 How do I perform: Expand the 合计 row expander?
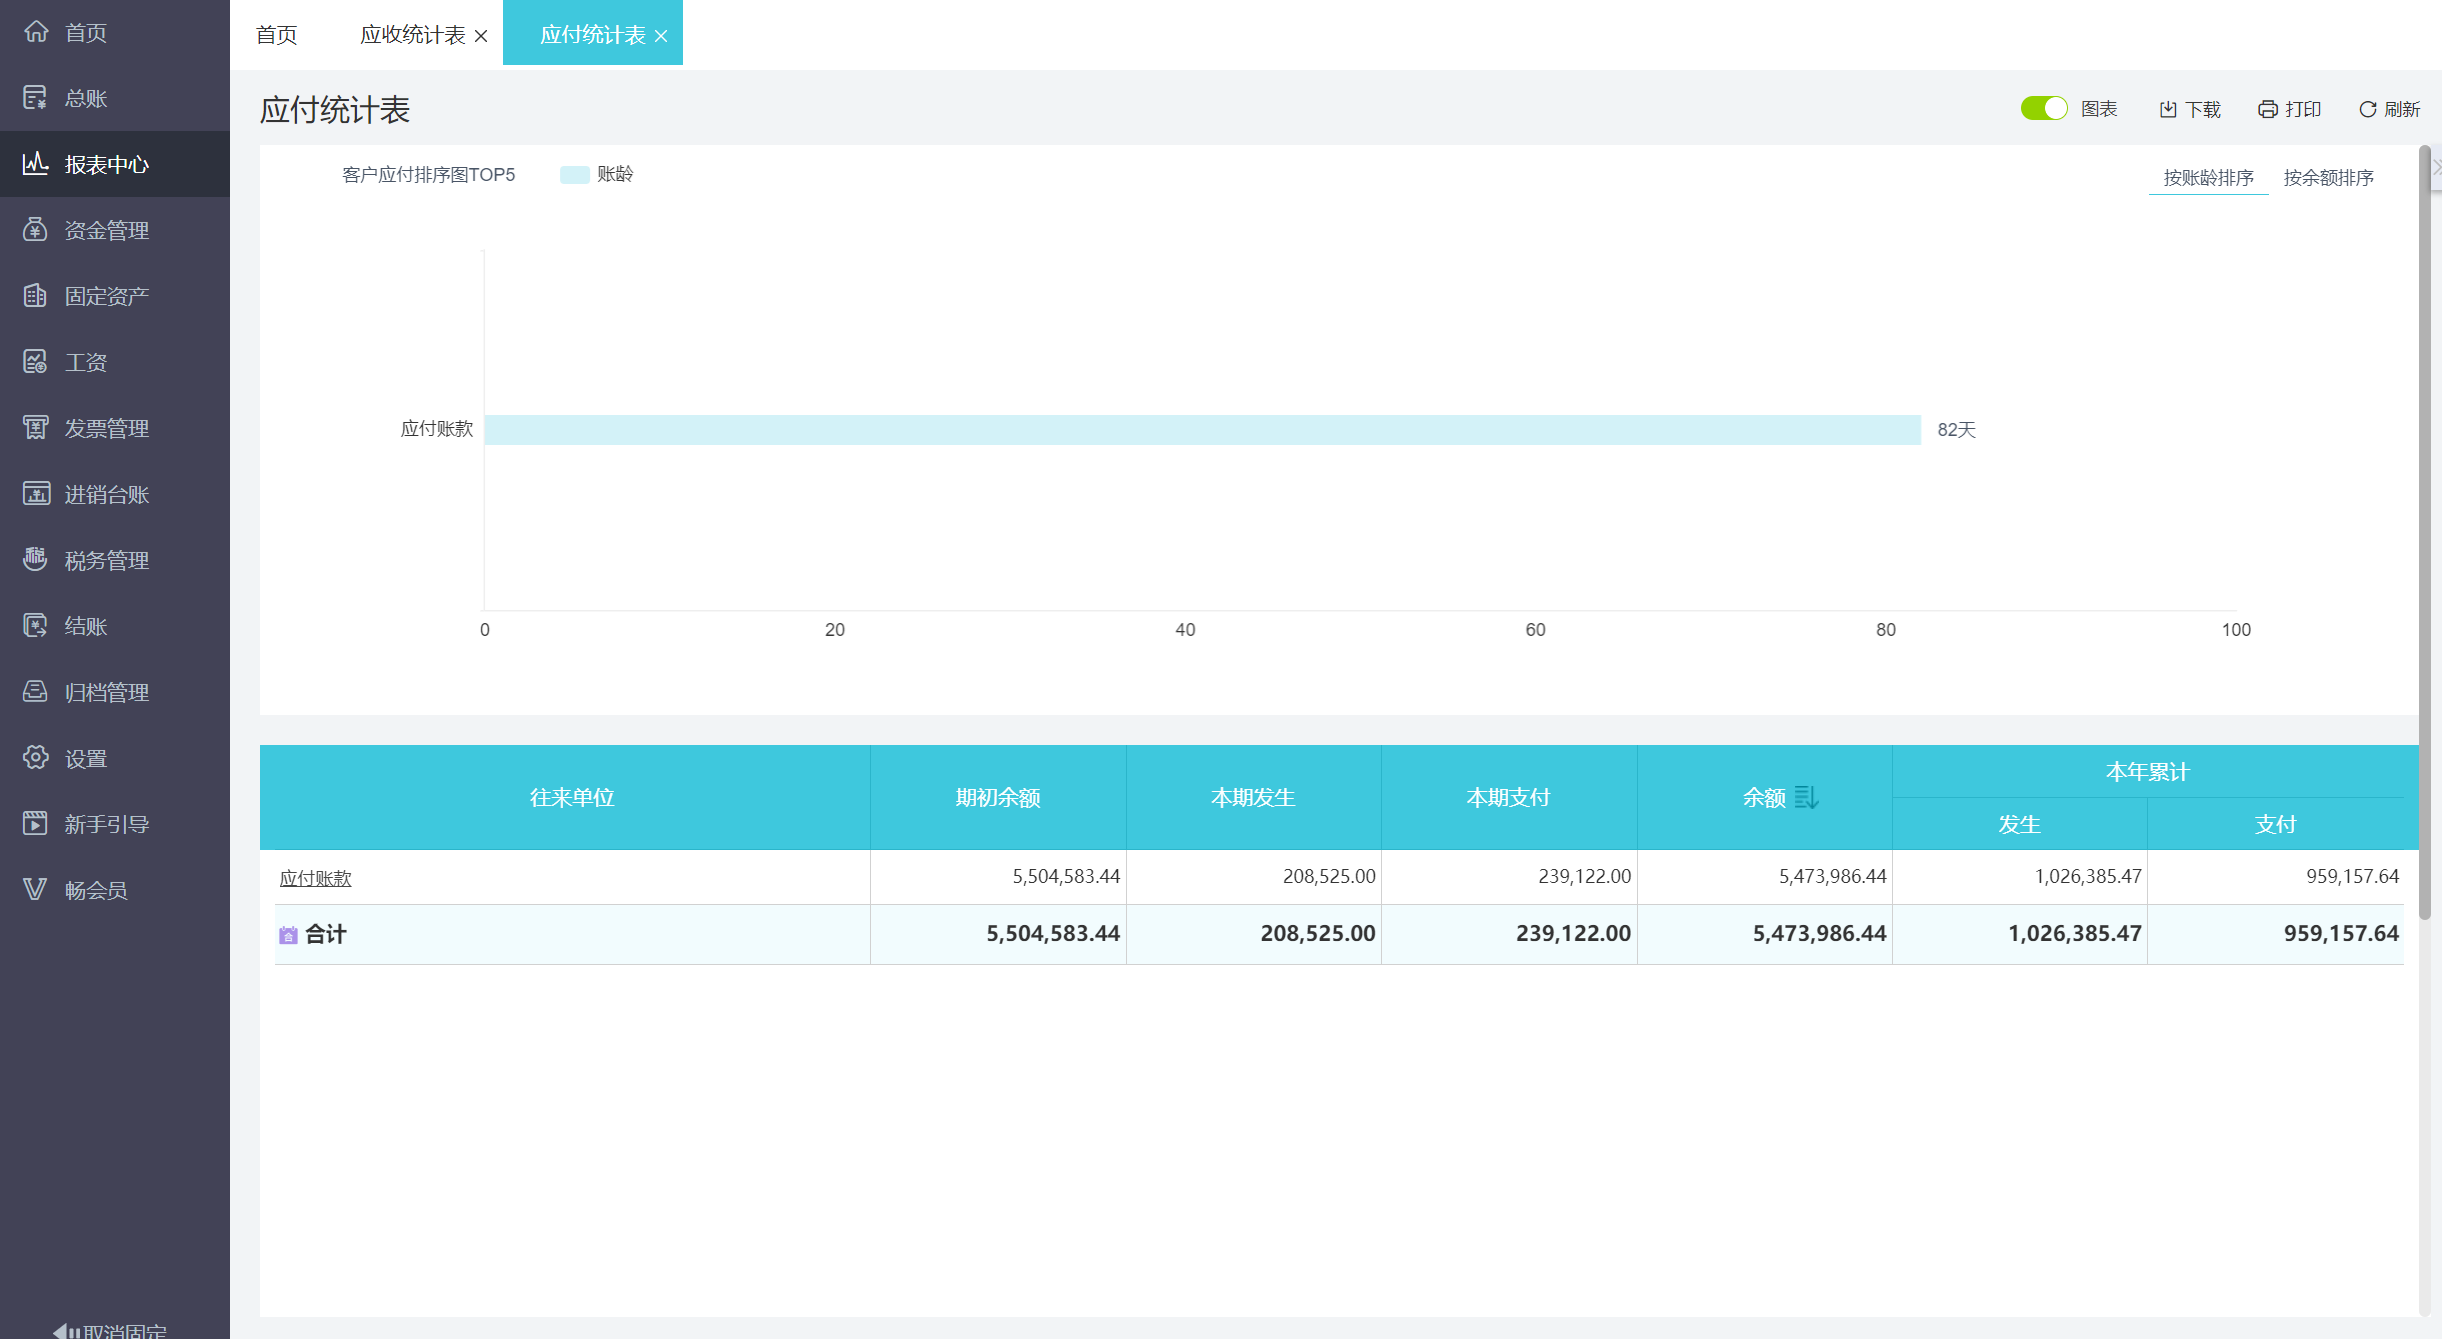(290, 933)
